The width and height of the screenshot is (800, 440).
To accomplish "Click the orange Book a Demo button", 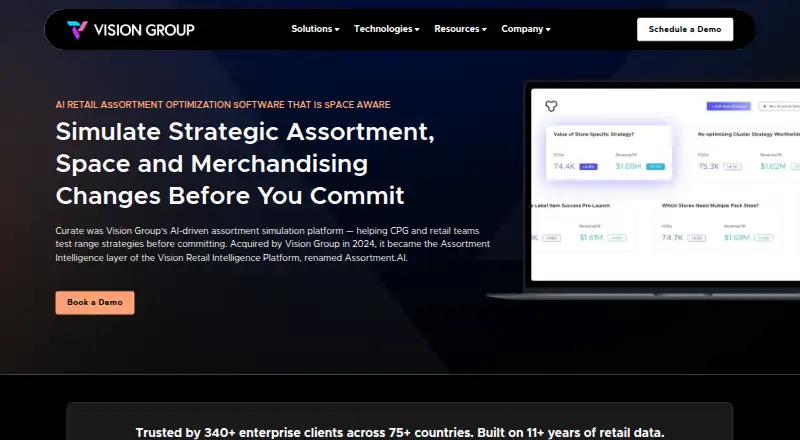I will (x=95, y=302).
